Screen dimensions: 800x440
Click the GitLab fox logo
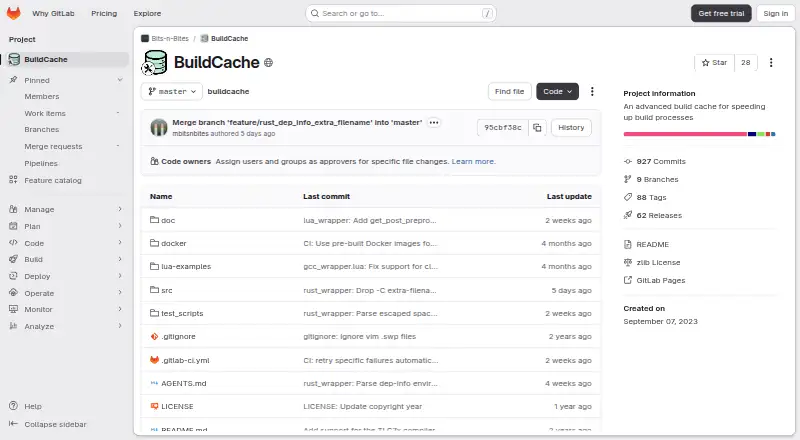coord(14,13)
